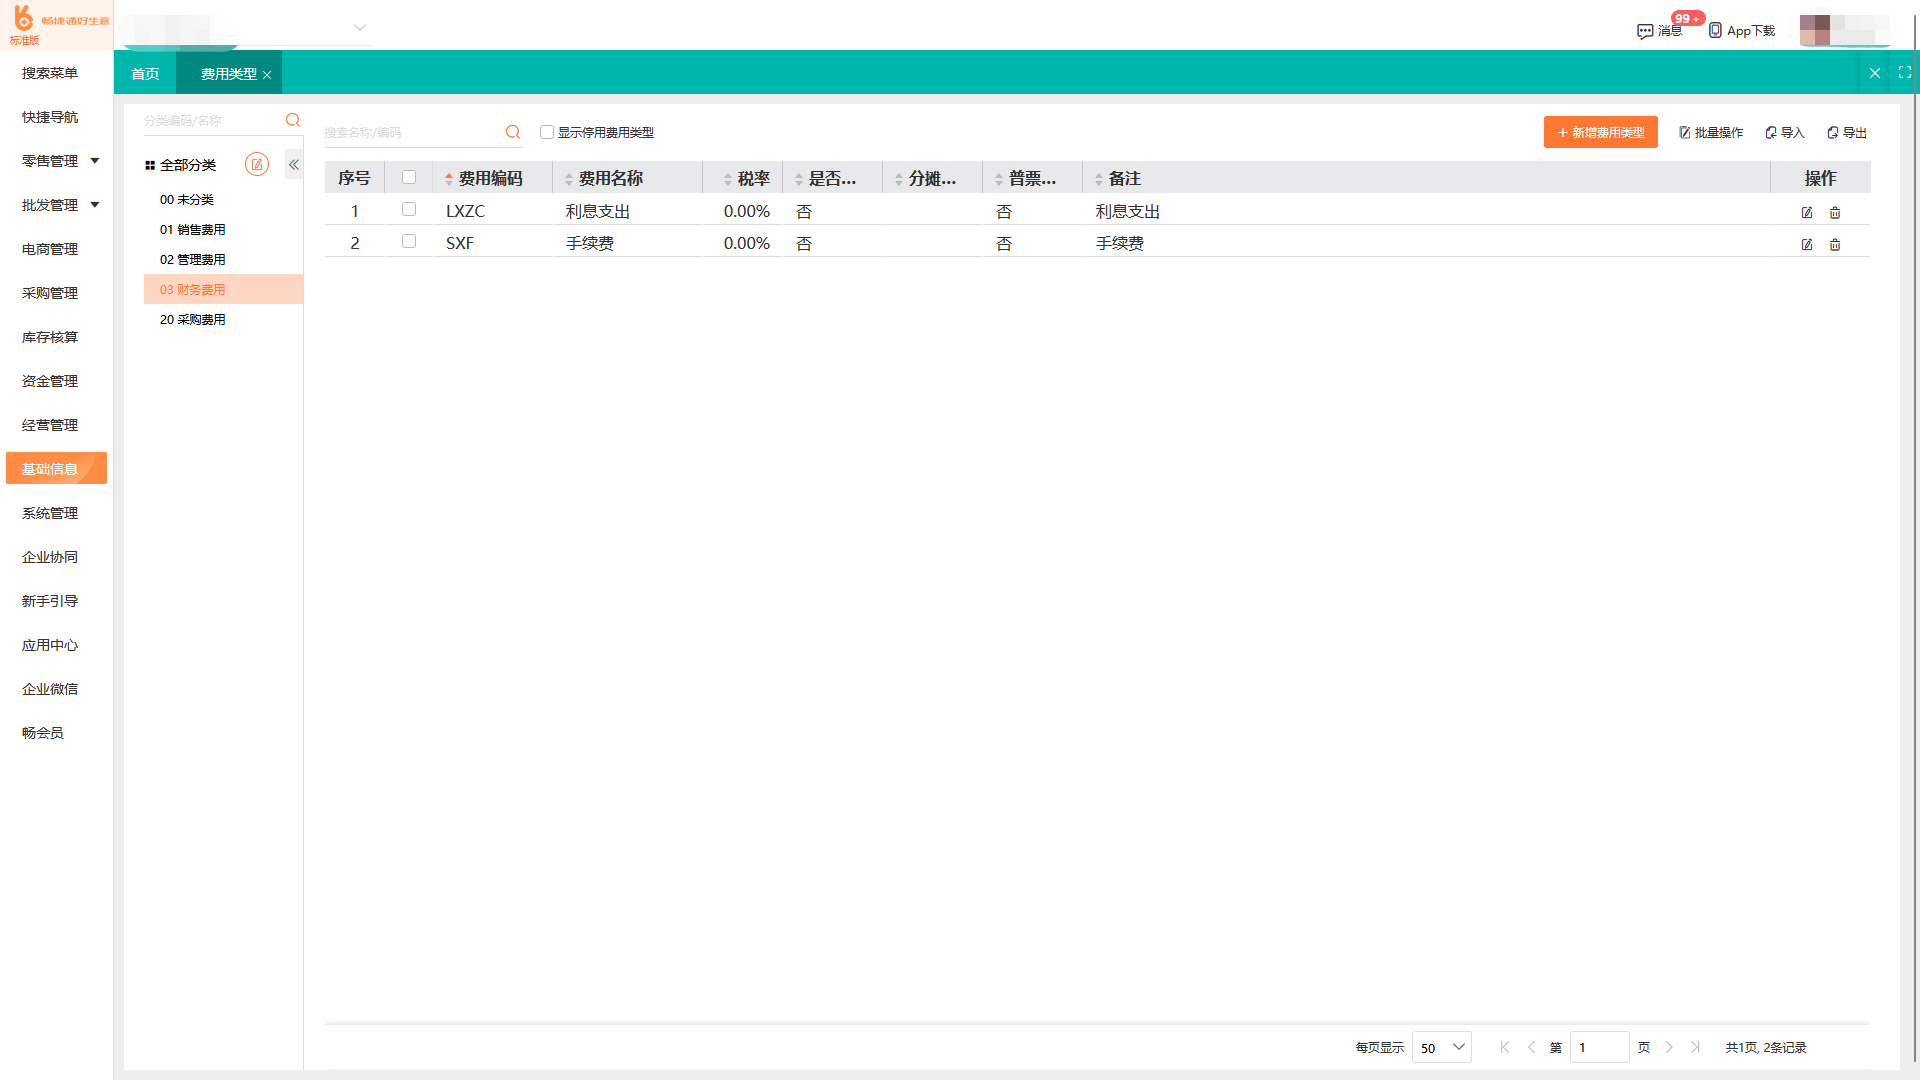Screen dimensions: 1920x1080
Task: Click the delete icon for 利息支出
Action: (1836, 212)
